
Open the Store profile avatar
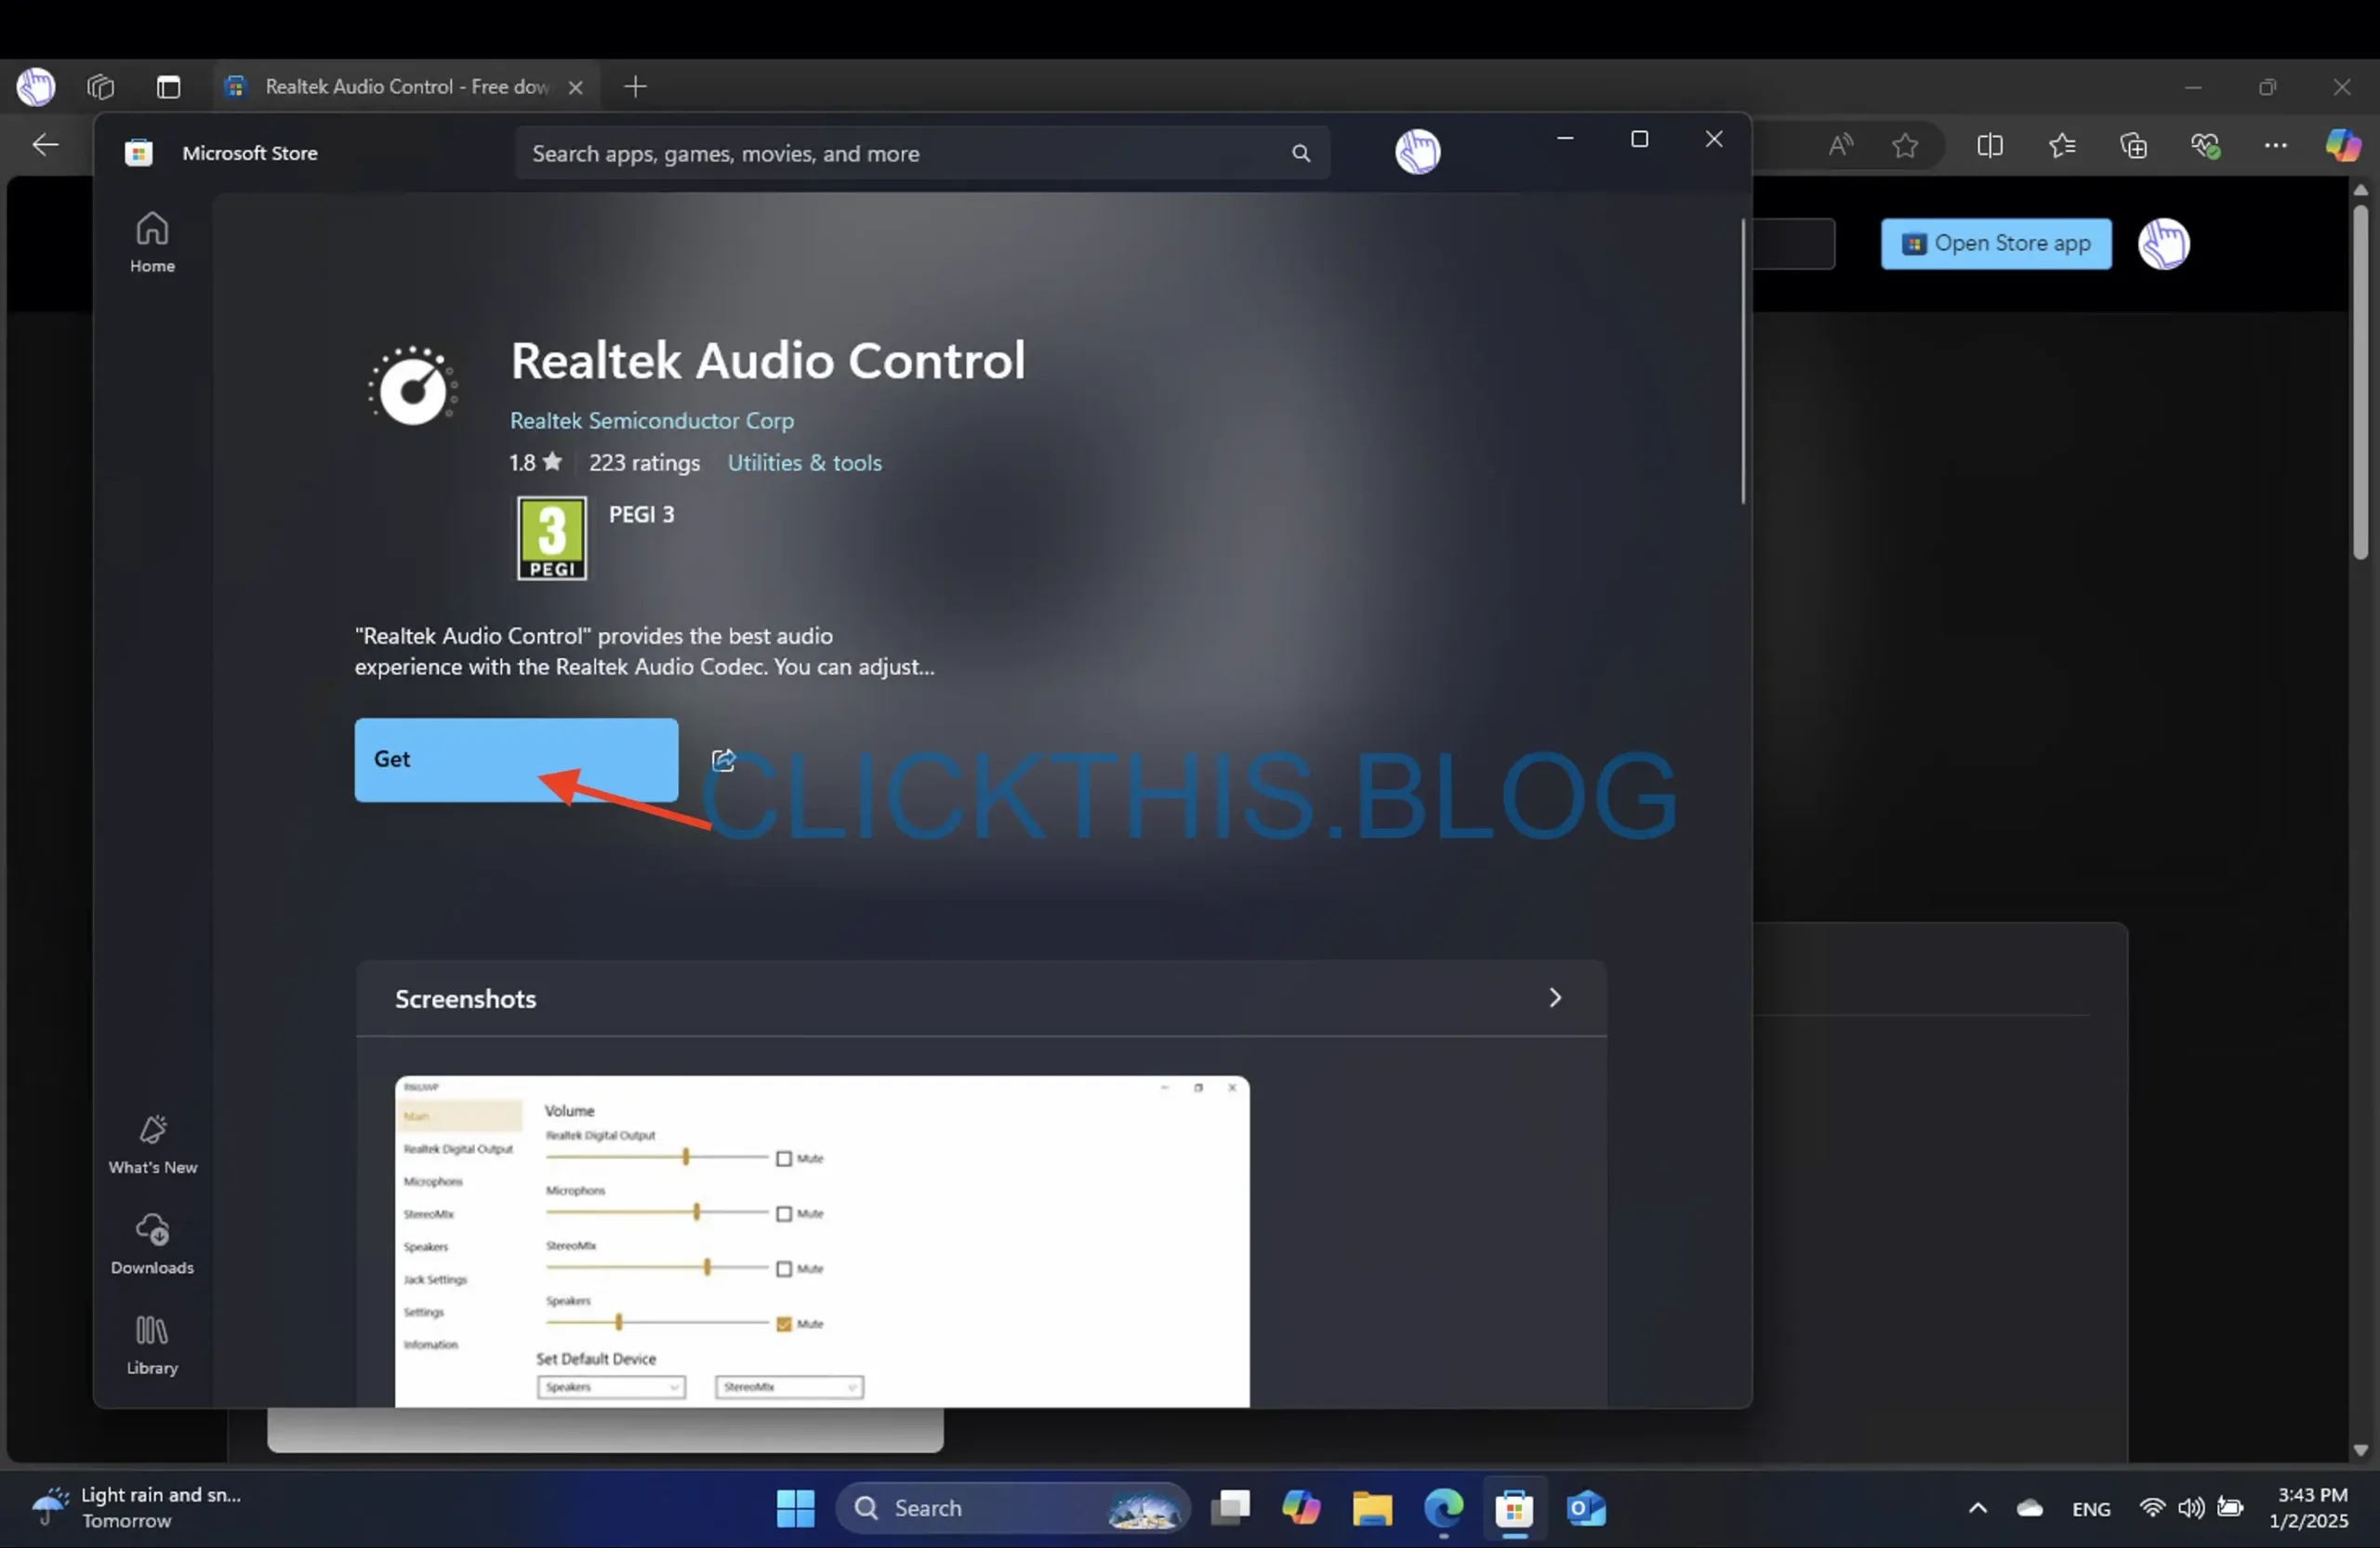coord(1417,152)
